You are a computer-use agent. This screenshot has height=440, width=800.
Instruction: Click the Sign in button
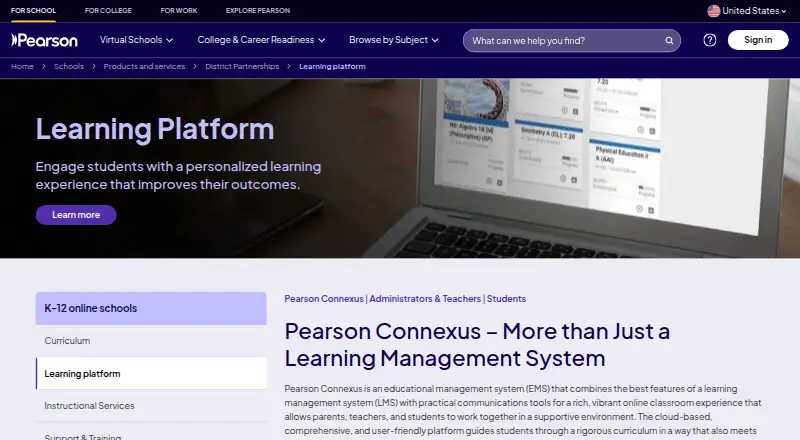[x=758, y=40]
